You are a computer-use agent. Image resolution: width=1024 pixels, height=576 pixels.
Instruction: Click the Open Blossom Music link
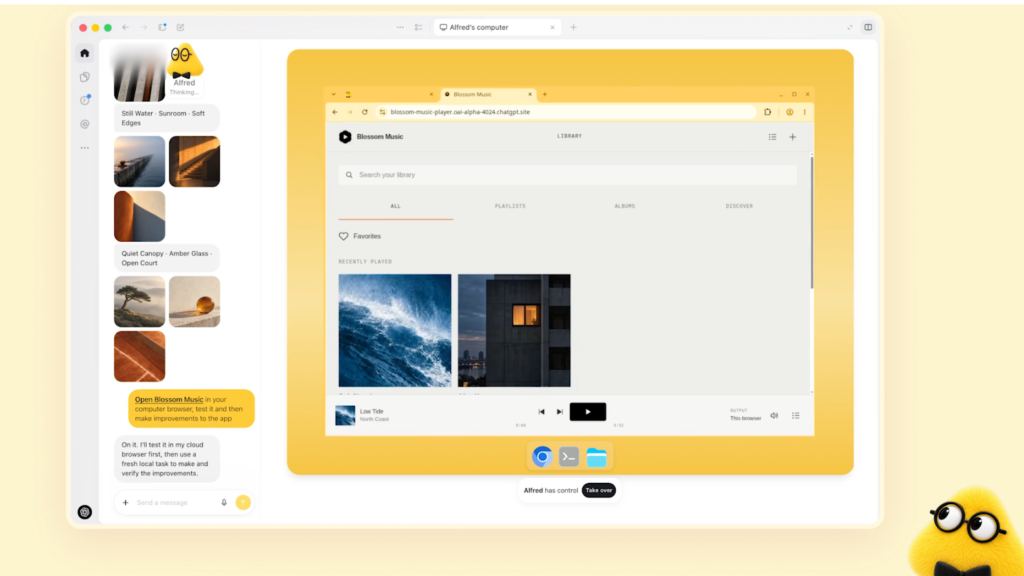pos(168,399)
